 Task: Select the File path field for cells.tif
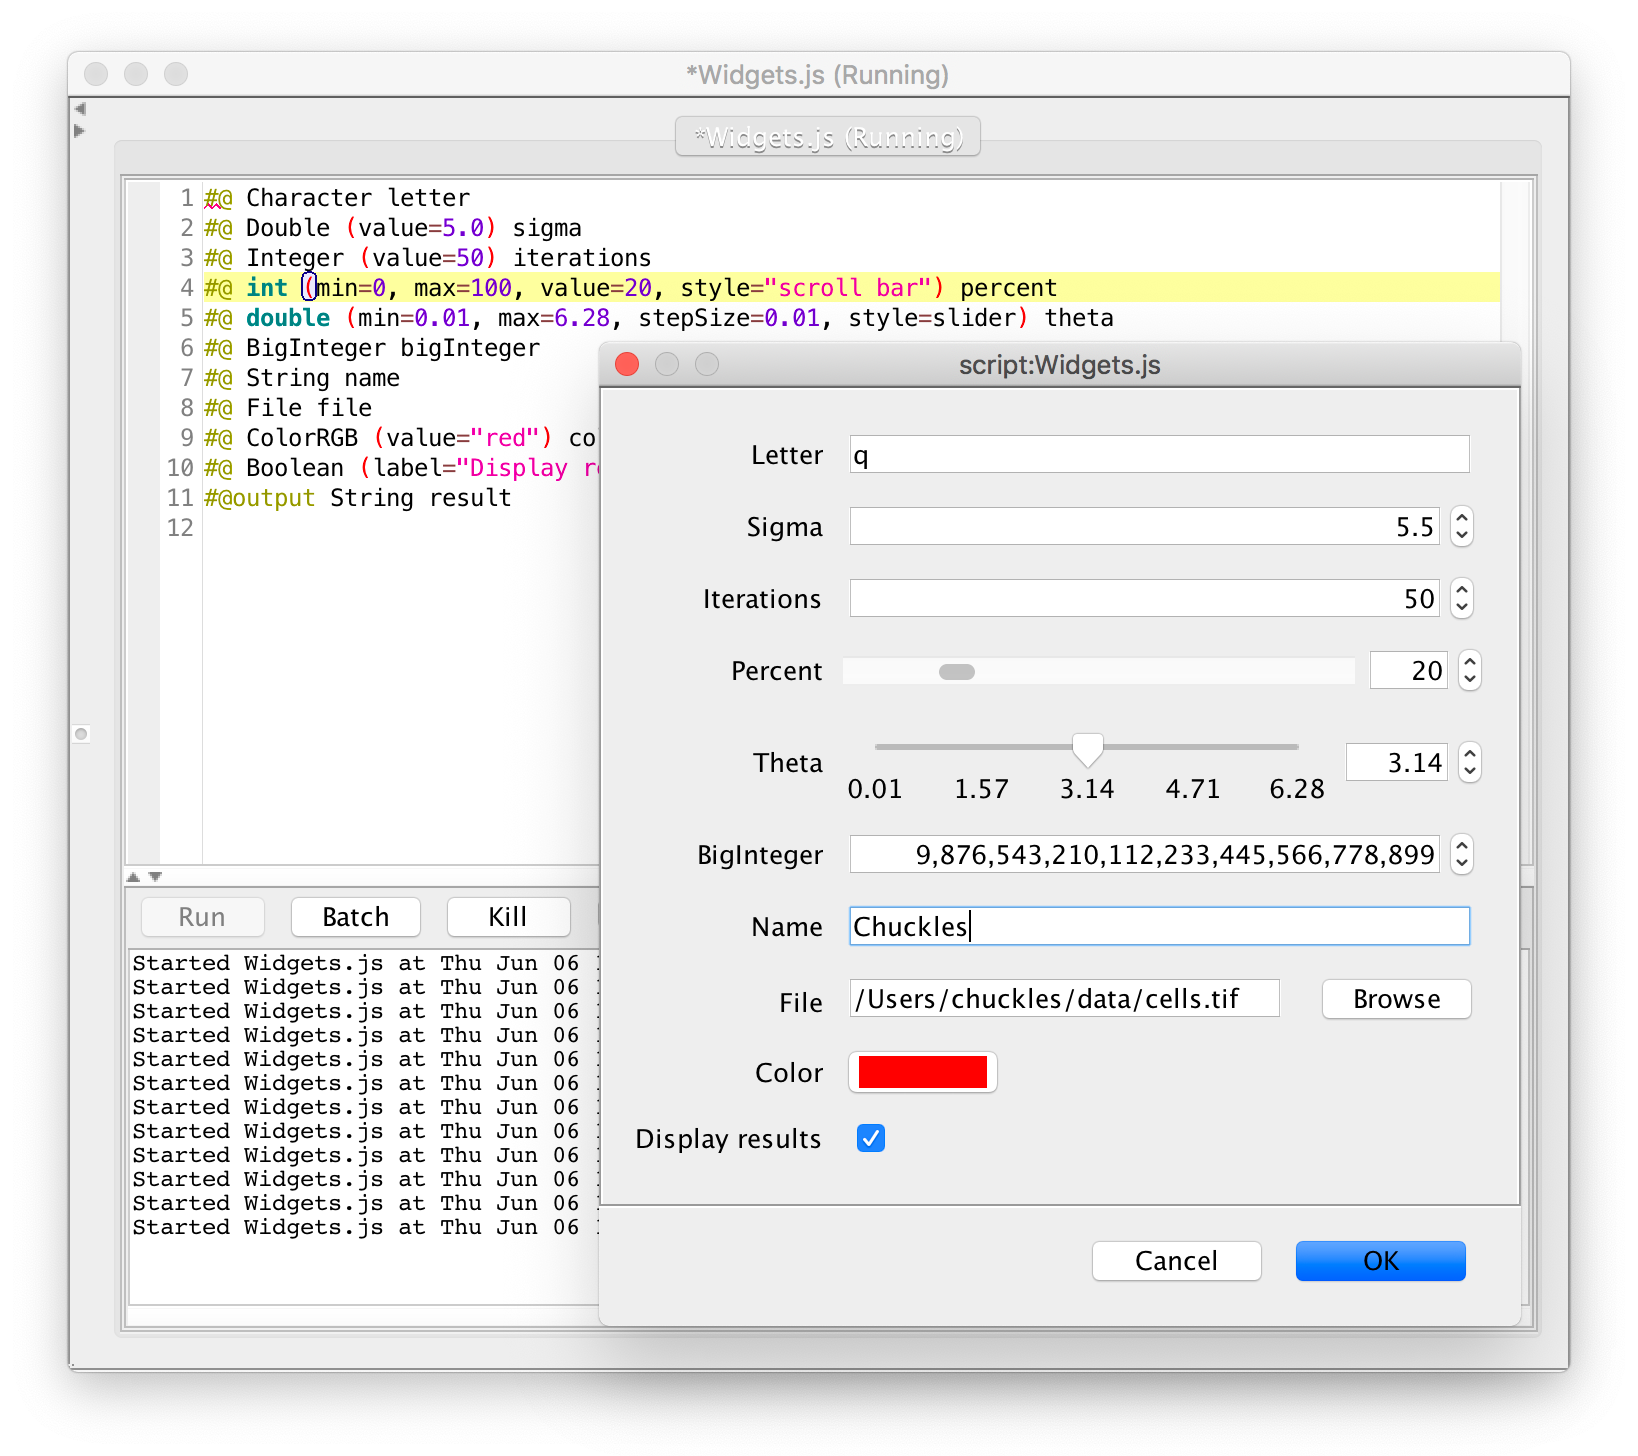click(x=1063, y=998)
